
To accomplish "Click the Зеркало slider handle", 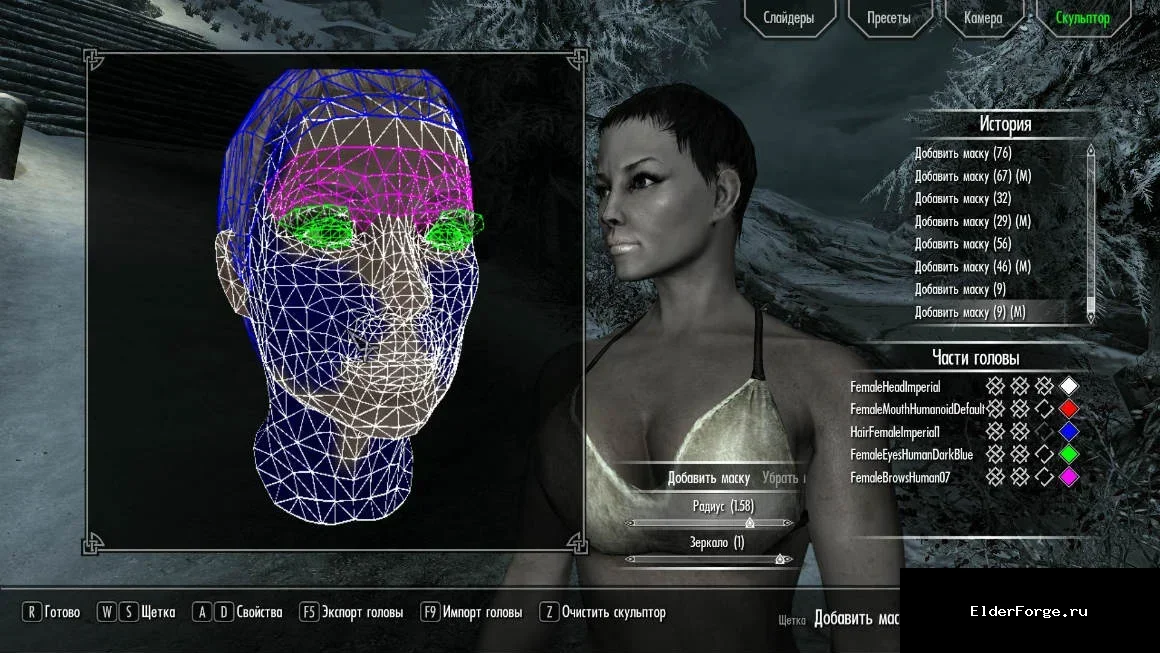I will point(780,559).
